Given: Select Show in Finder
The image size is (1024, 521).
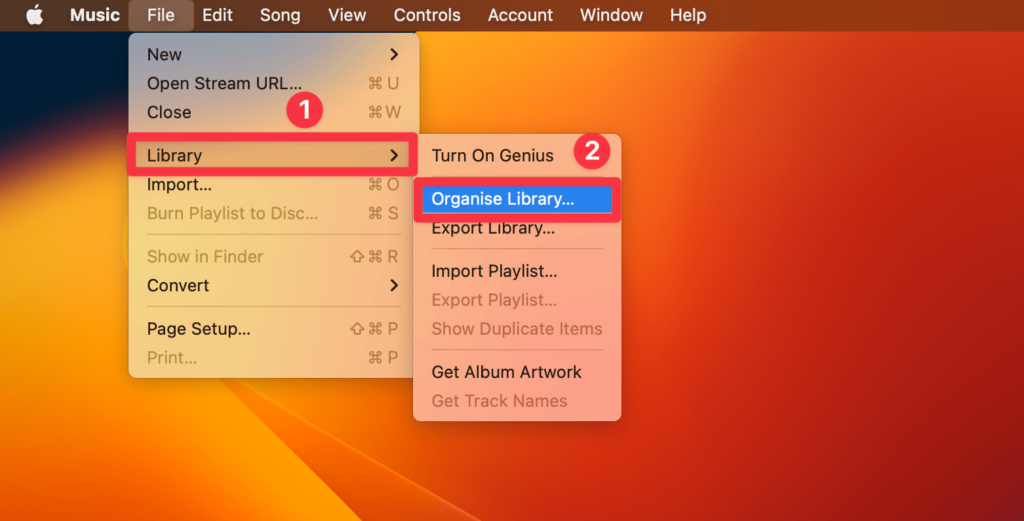Looking at the screenshot, I should pyautogui.click(x=273, y=257).
